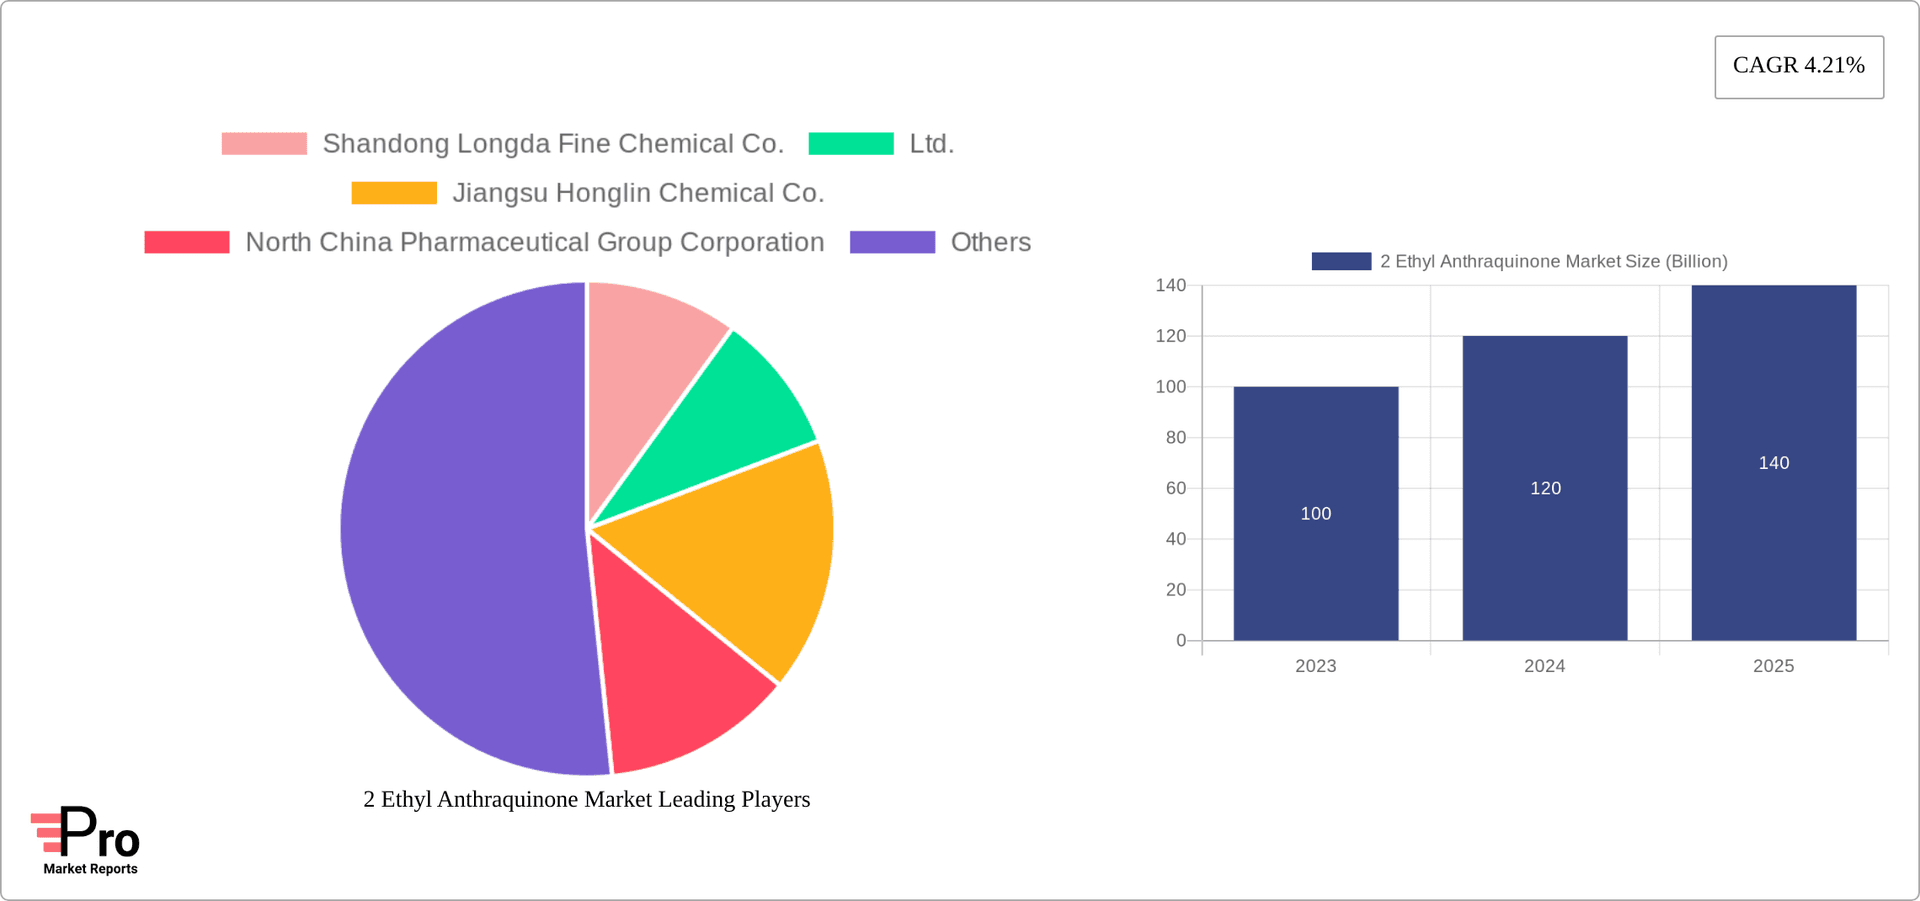Select the 2023 axis label
This screenshot has height=901, width=1920.
pos(1316,665)
